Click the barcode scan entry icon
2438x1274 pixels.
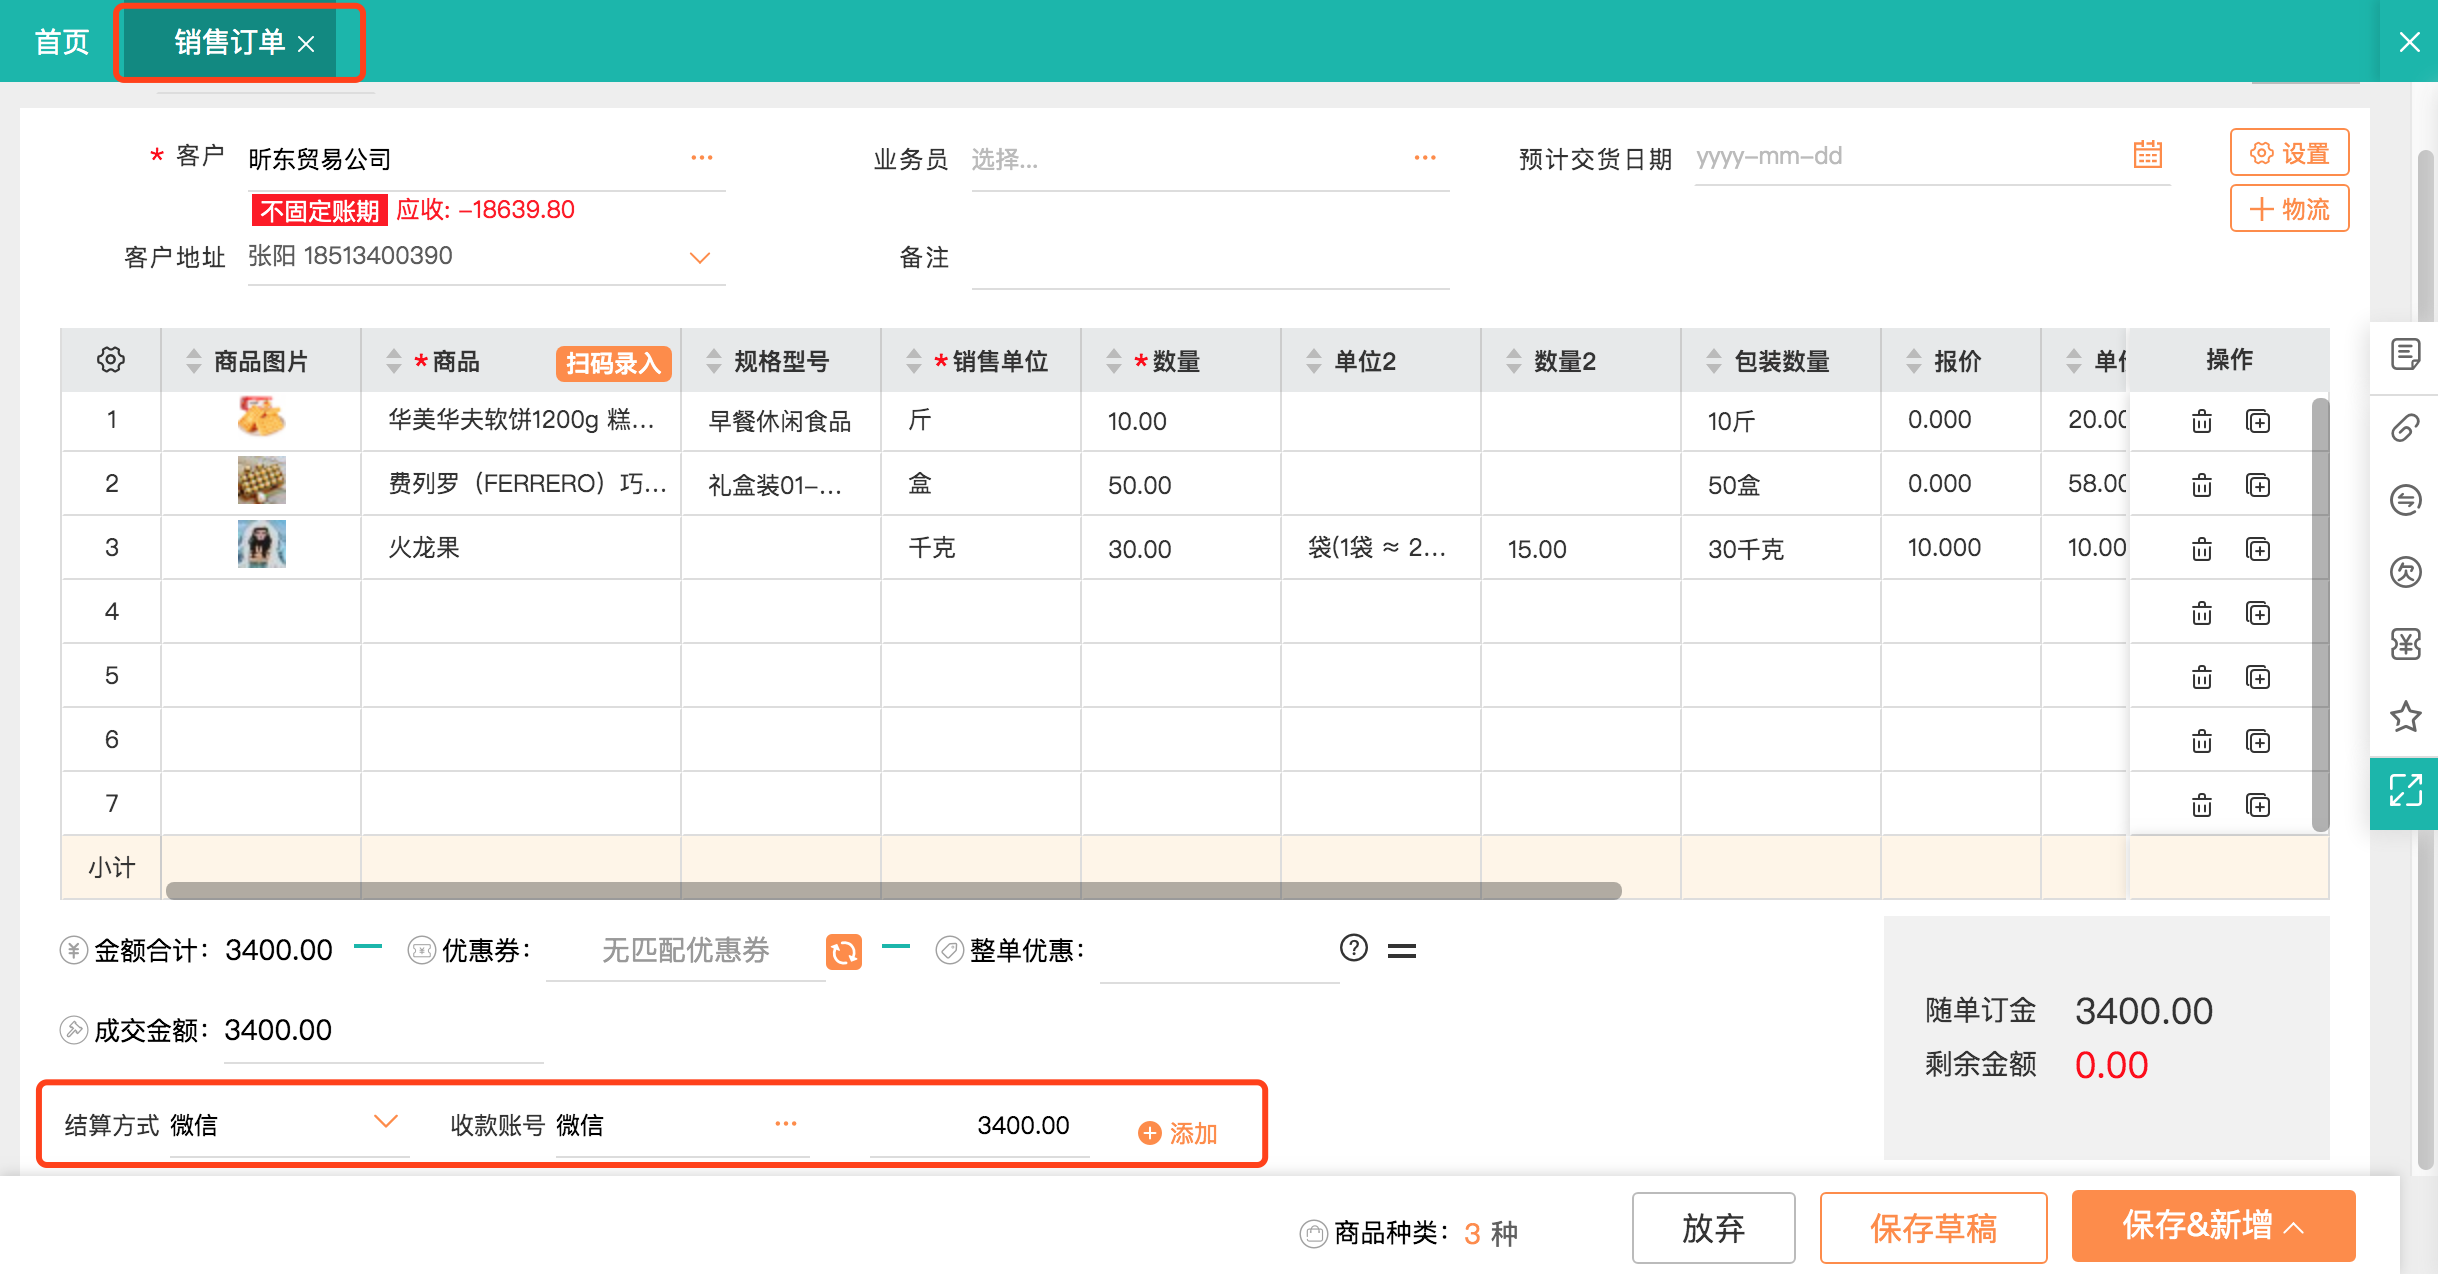point(614,360)
